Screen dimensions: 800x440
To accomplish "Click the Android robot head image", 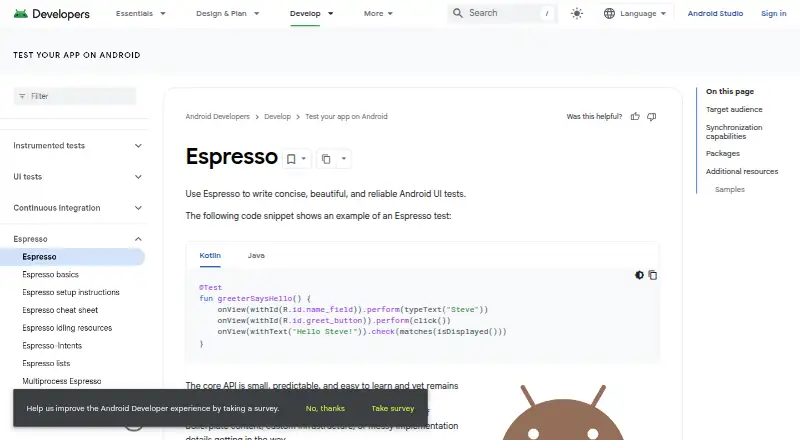I will click(x=563, y=412).
